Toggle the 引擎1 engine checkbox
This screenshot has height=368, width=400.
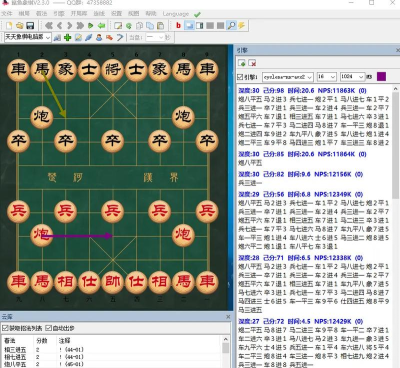click(240, 77)
